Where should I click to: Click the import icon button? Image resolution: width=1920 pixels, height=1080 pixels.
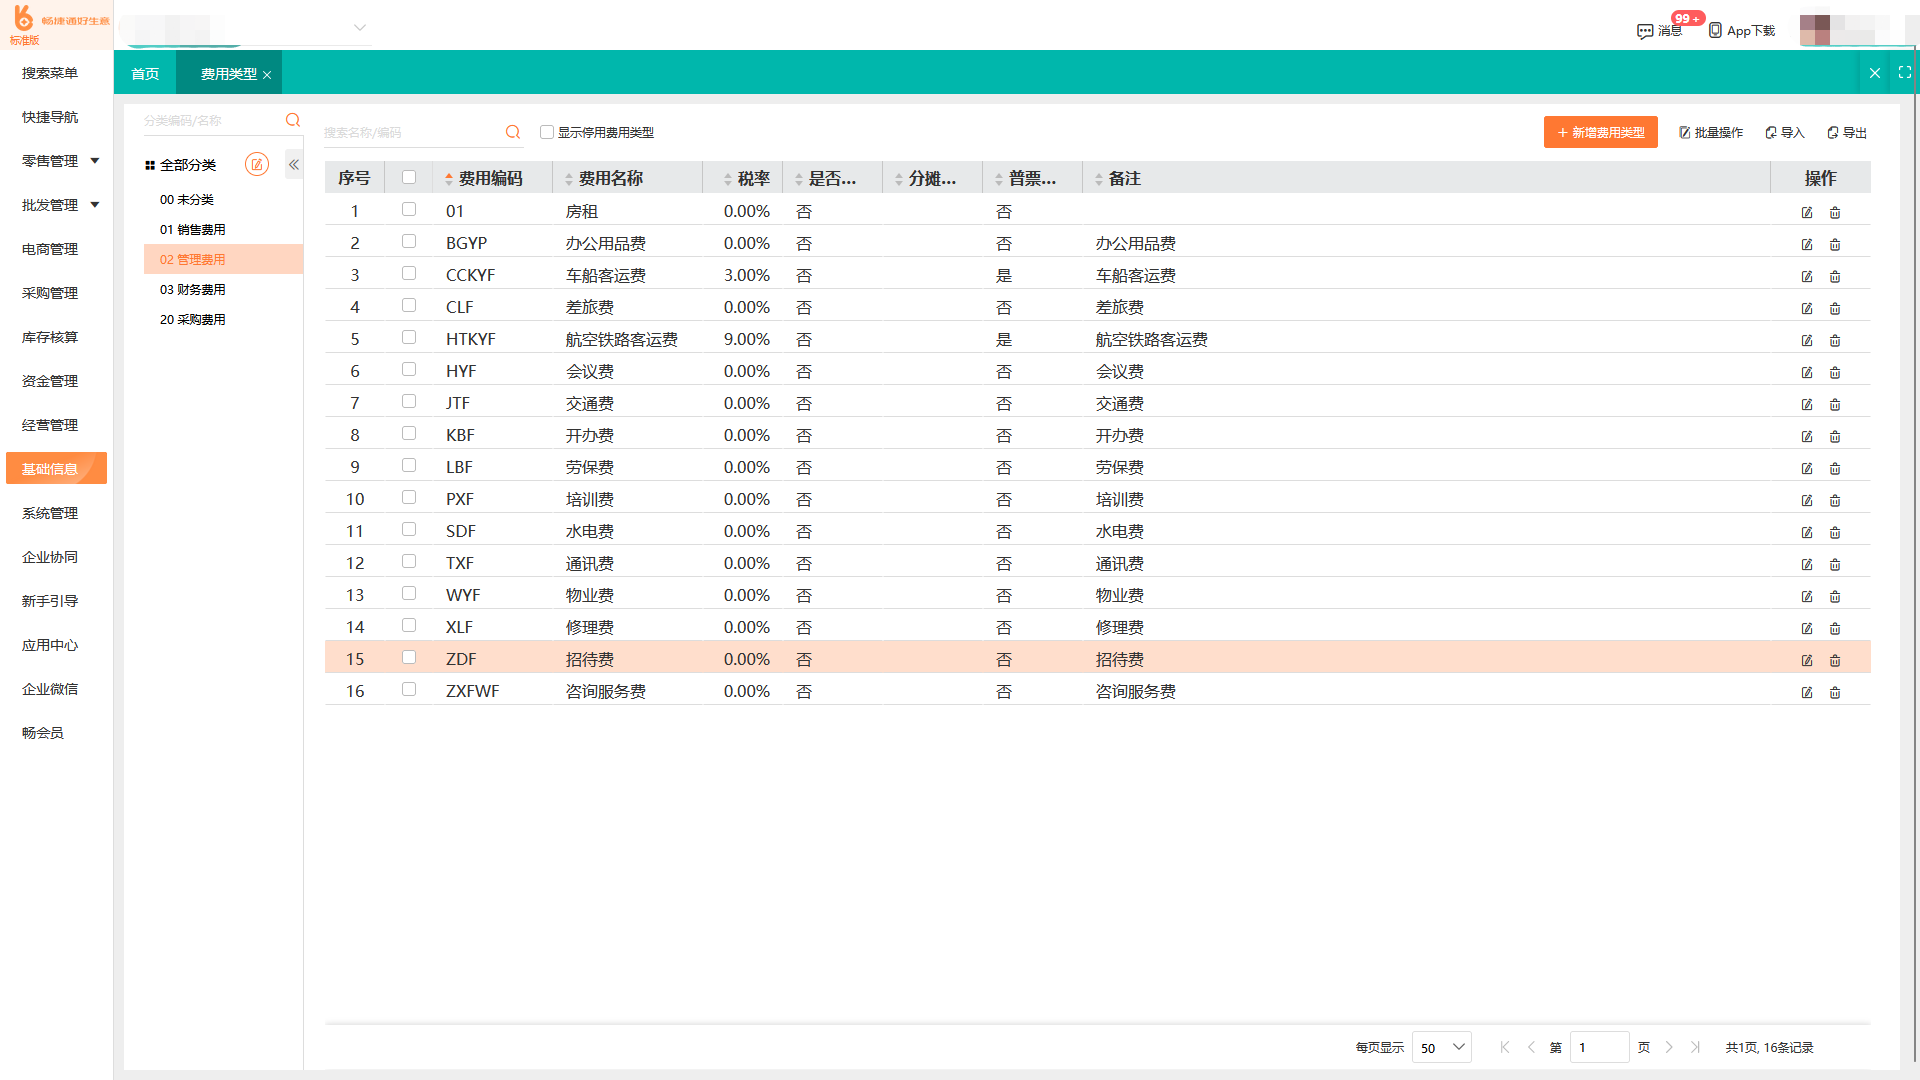click(1789, 131)
